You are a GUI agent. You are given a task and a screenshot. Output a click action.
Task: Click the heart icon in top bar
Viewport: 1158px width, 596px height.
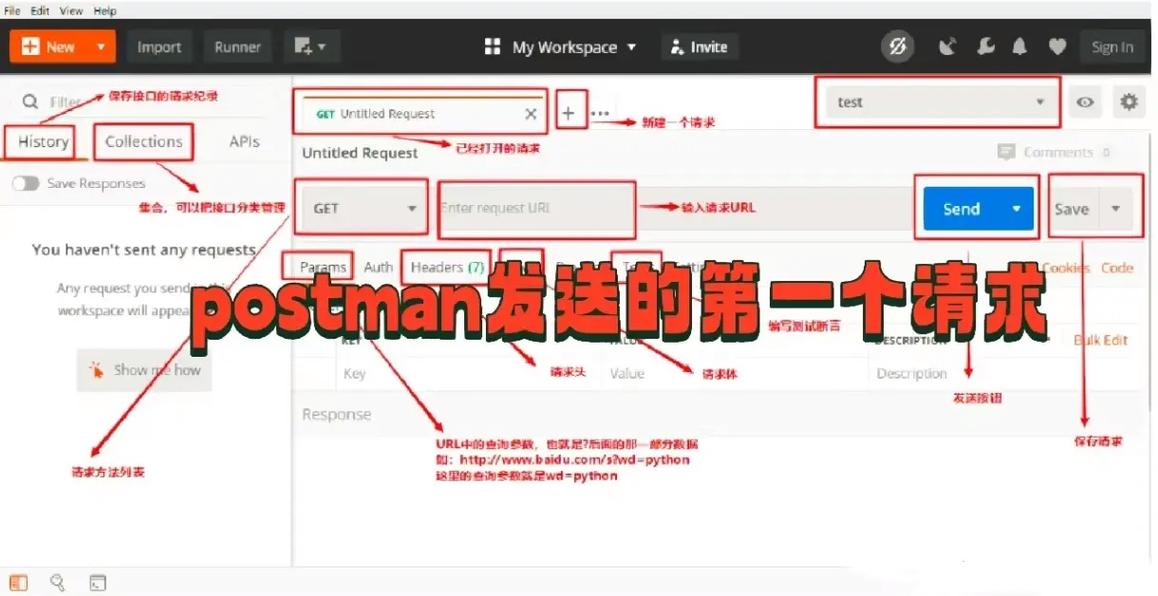(1057, 47)
